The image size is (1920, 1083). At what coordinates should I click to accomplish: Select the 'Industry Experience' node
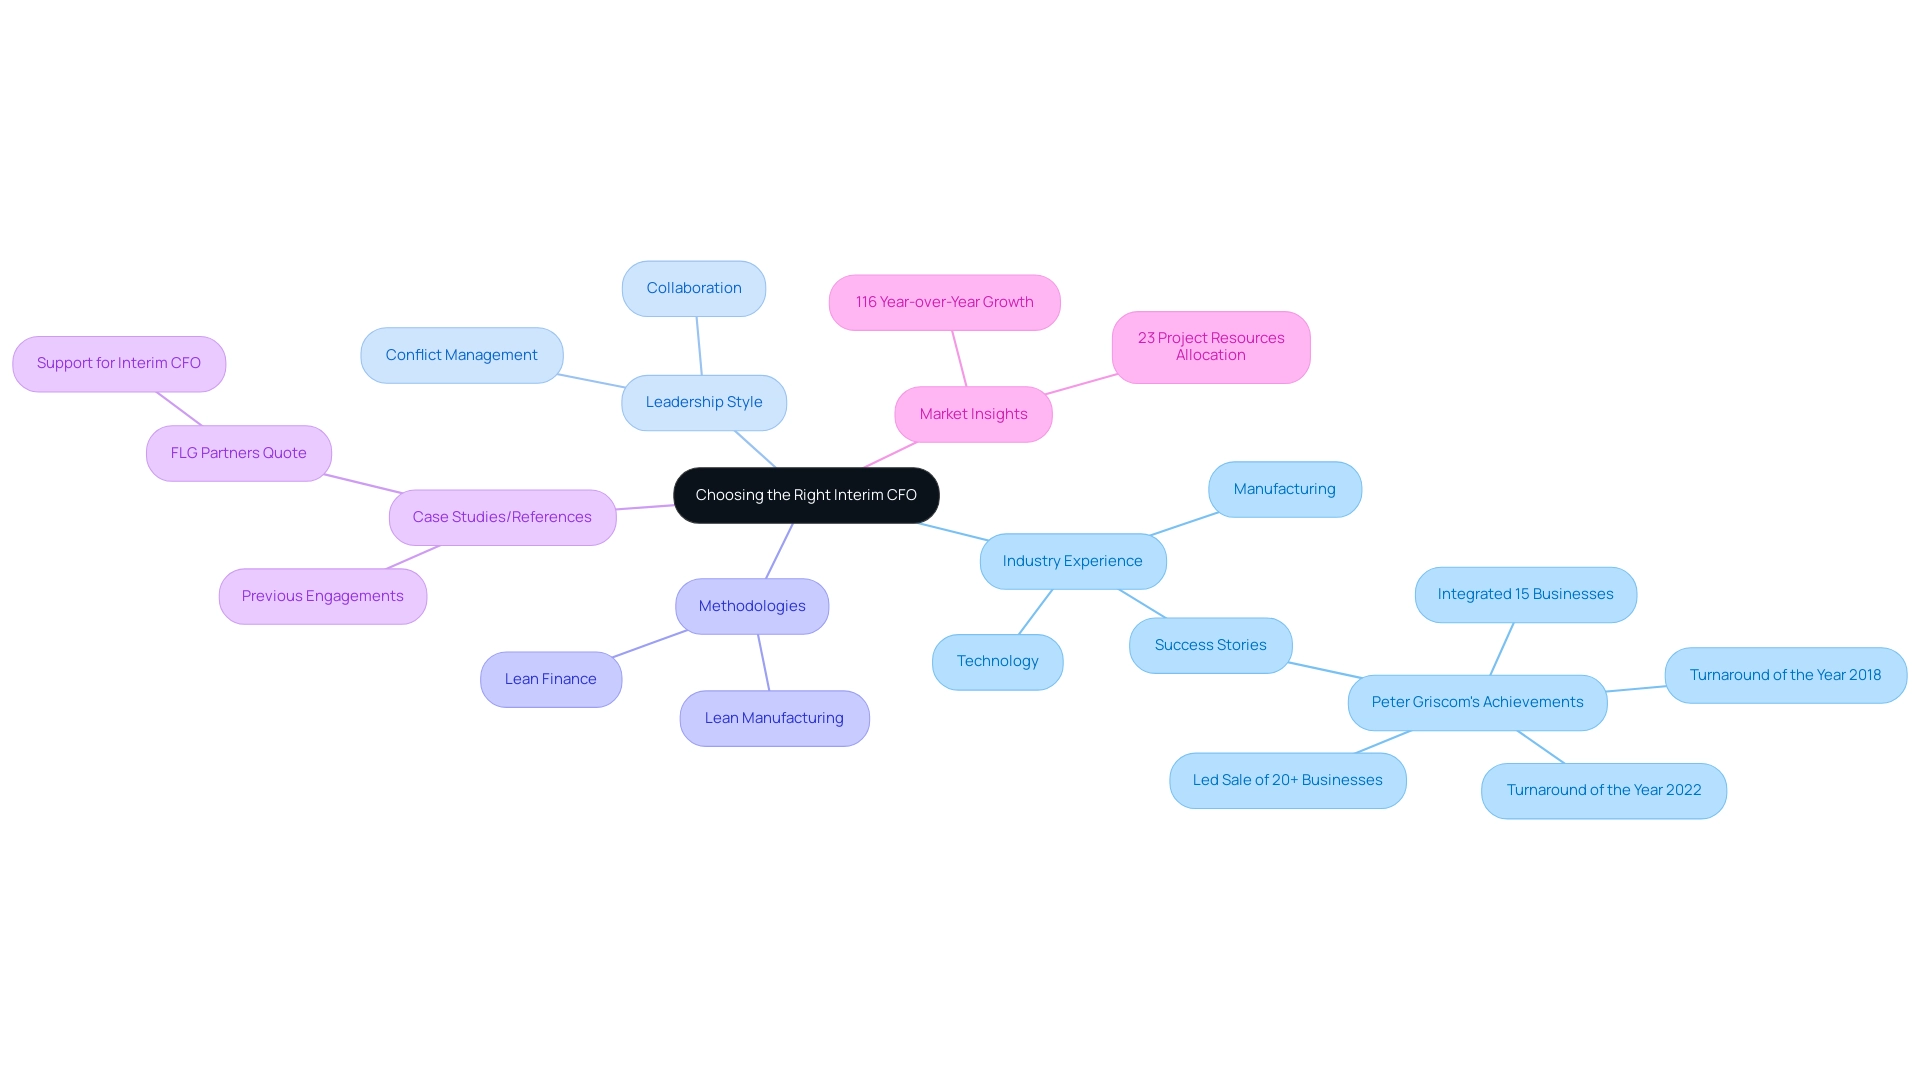[1073, 561]
